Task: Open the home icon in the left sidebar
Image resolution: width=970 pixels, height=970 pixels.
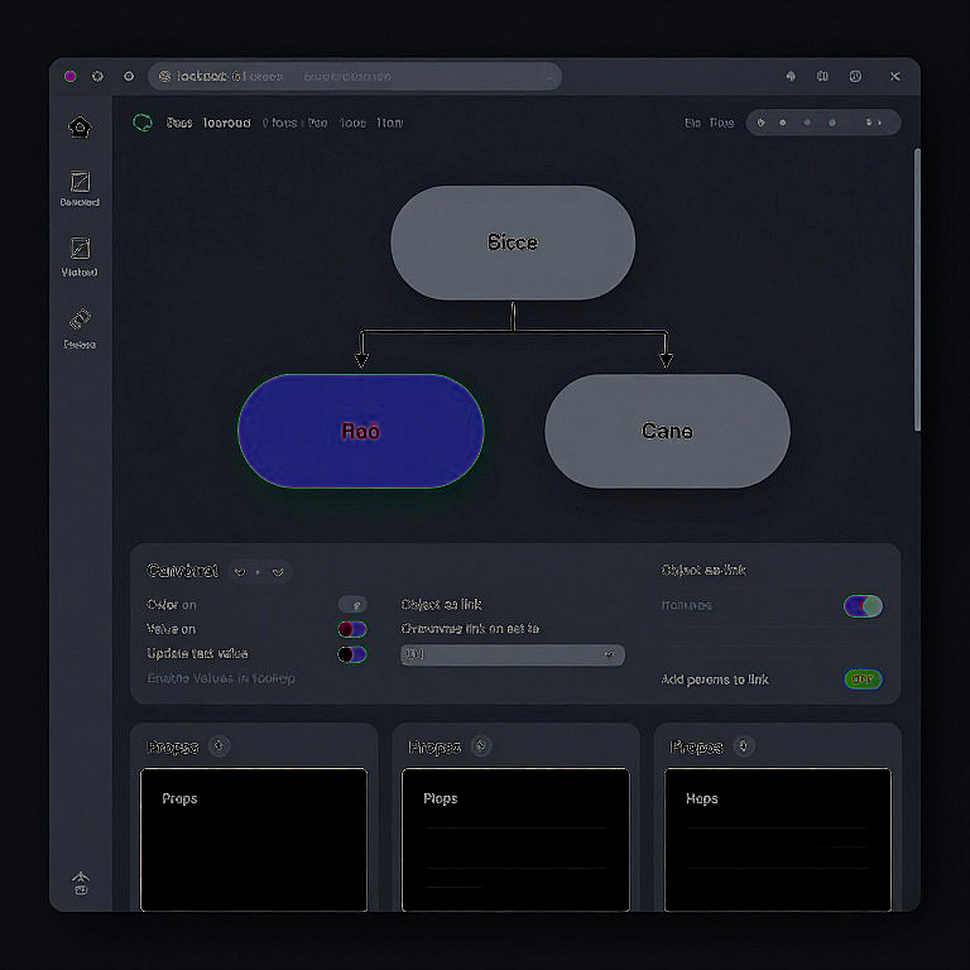Action: [x=80, y=127]
